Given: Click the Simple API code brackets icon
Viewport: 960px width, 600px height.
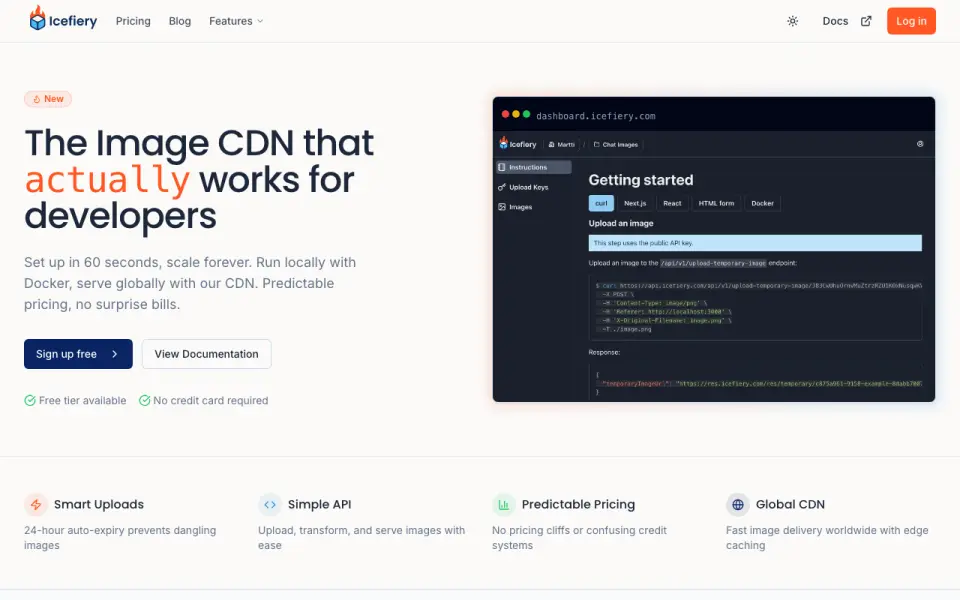Looking at the screenshot, I should tap(270, 504).
